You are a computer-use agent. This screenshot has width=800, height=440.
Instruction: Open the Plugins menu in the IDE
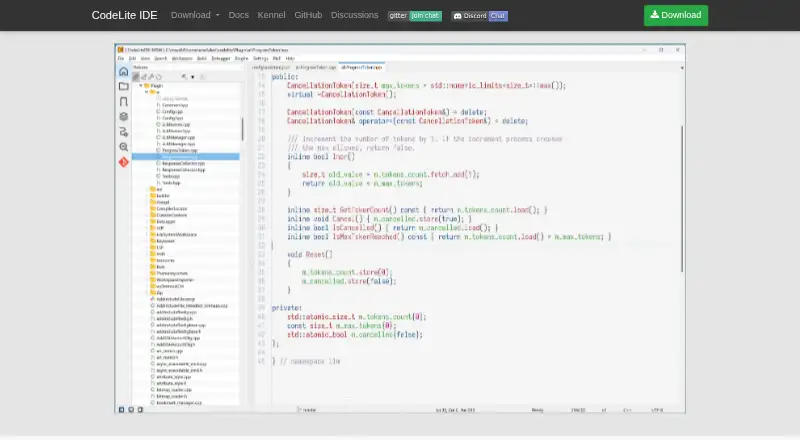[x=241, y=59]
